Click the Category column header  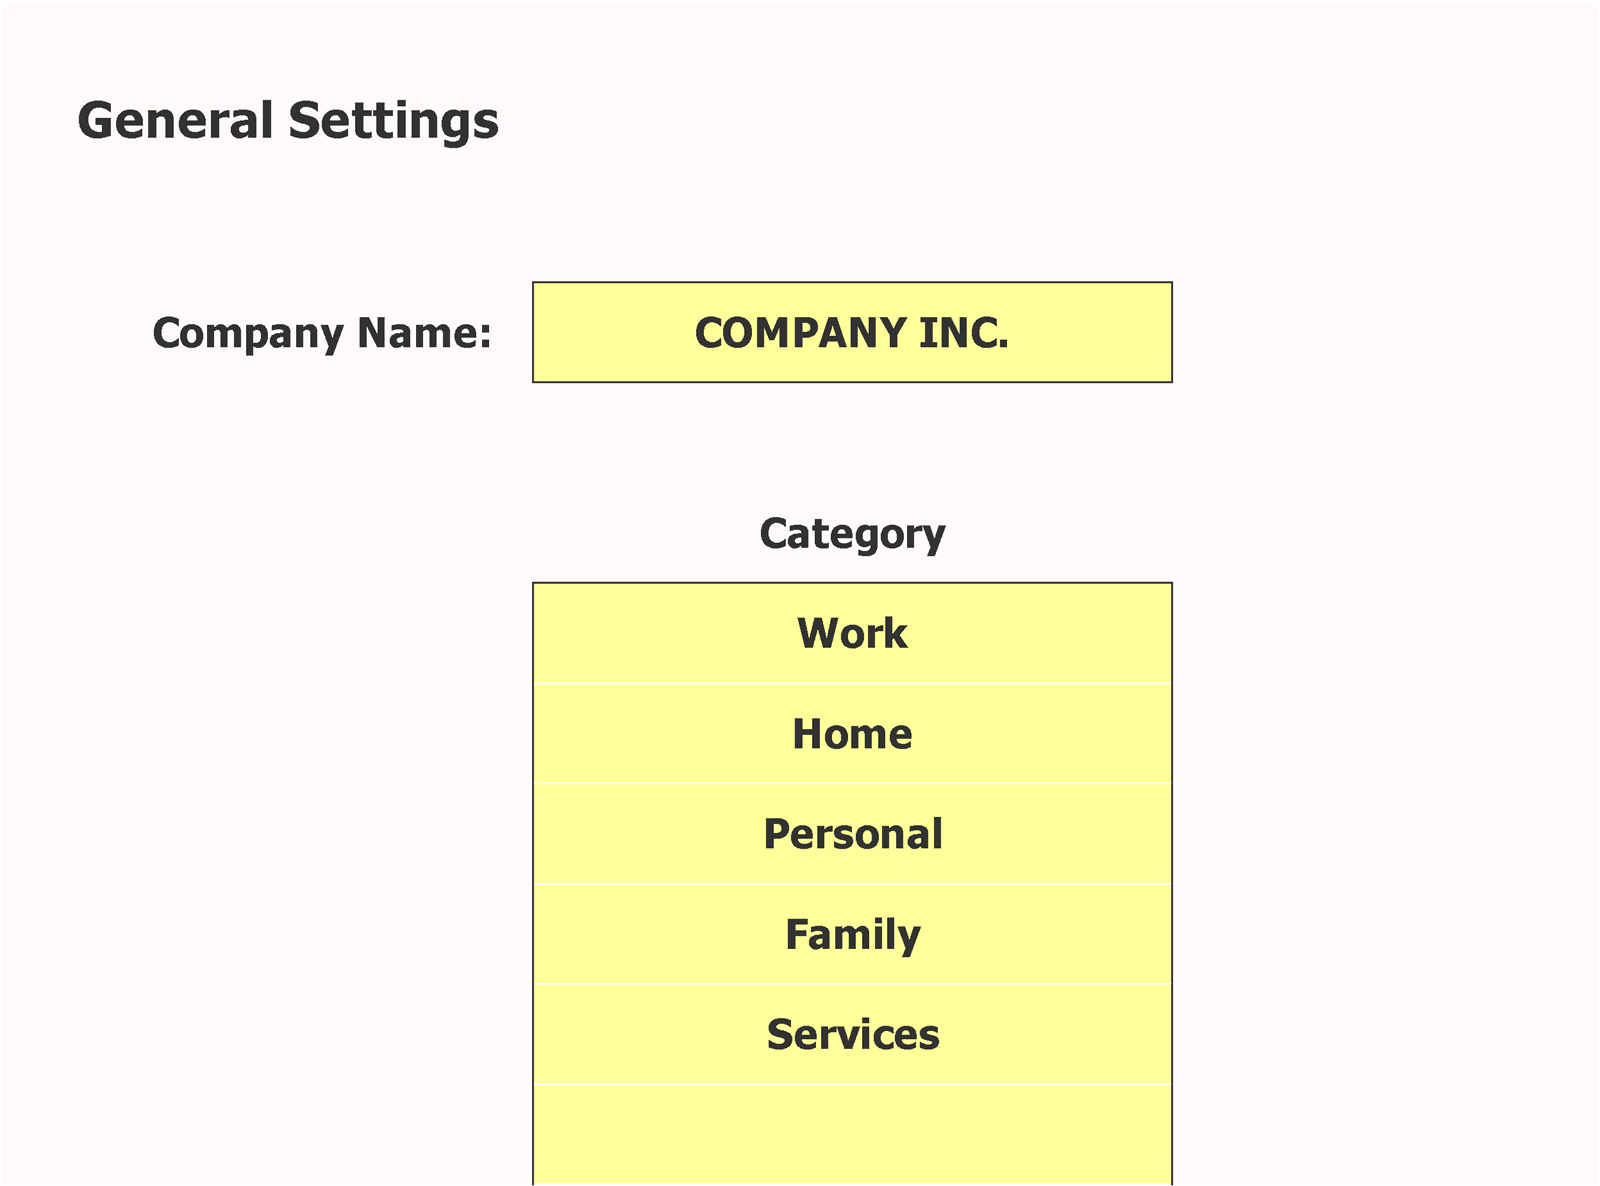[x=852, y=532]
